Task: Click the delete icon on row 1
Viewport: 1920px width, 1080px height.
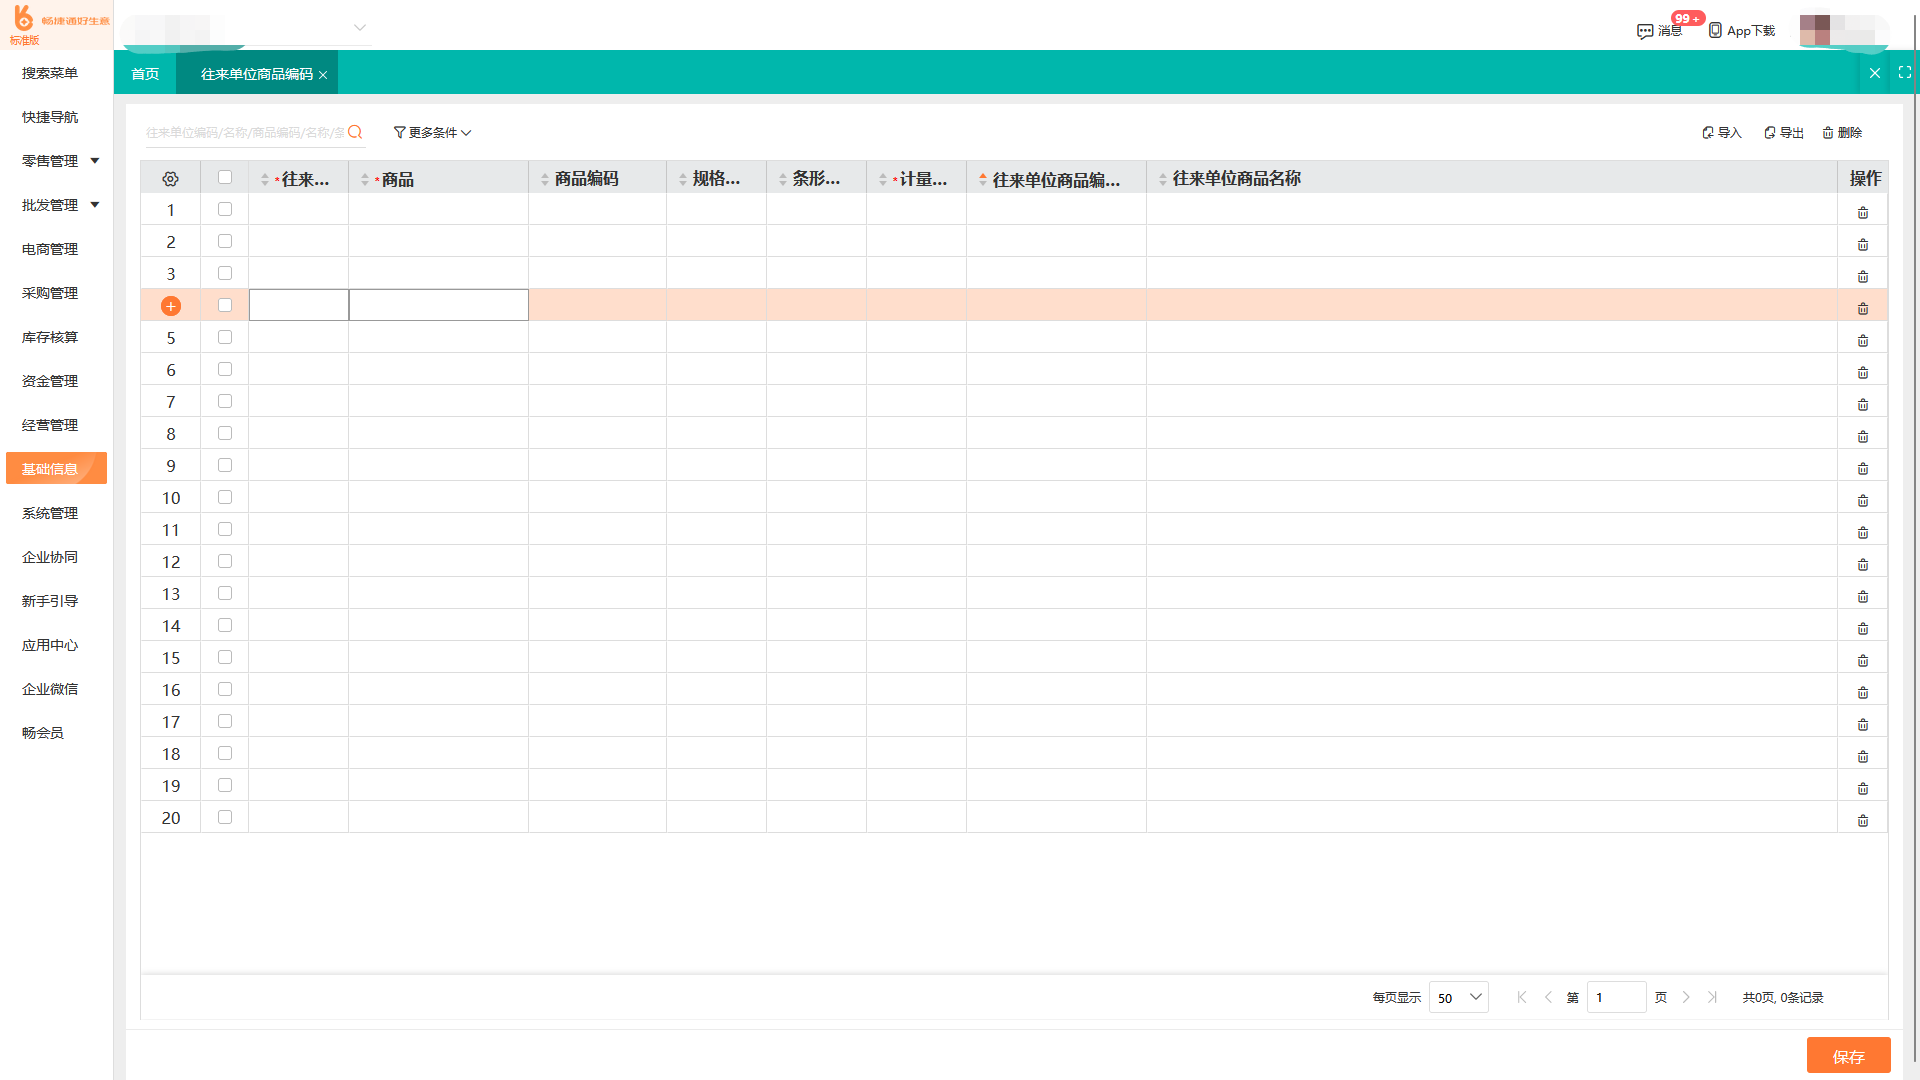Action: (1865, 212)
